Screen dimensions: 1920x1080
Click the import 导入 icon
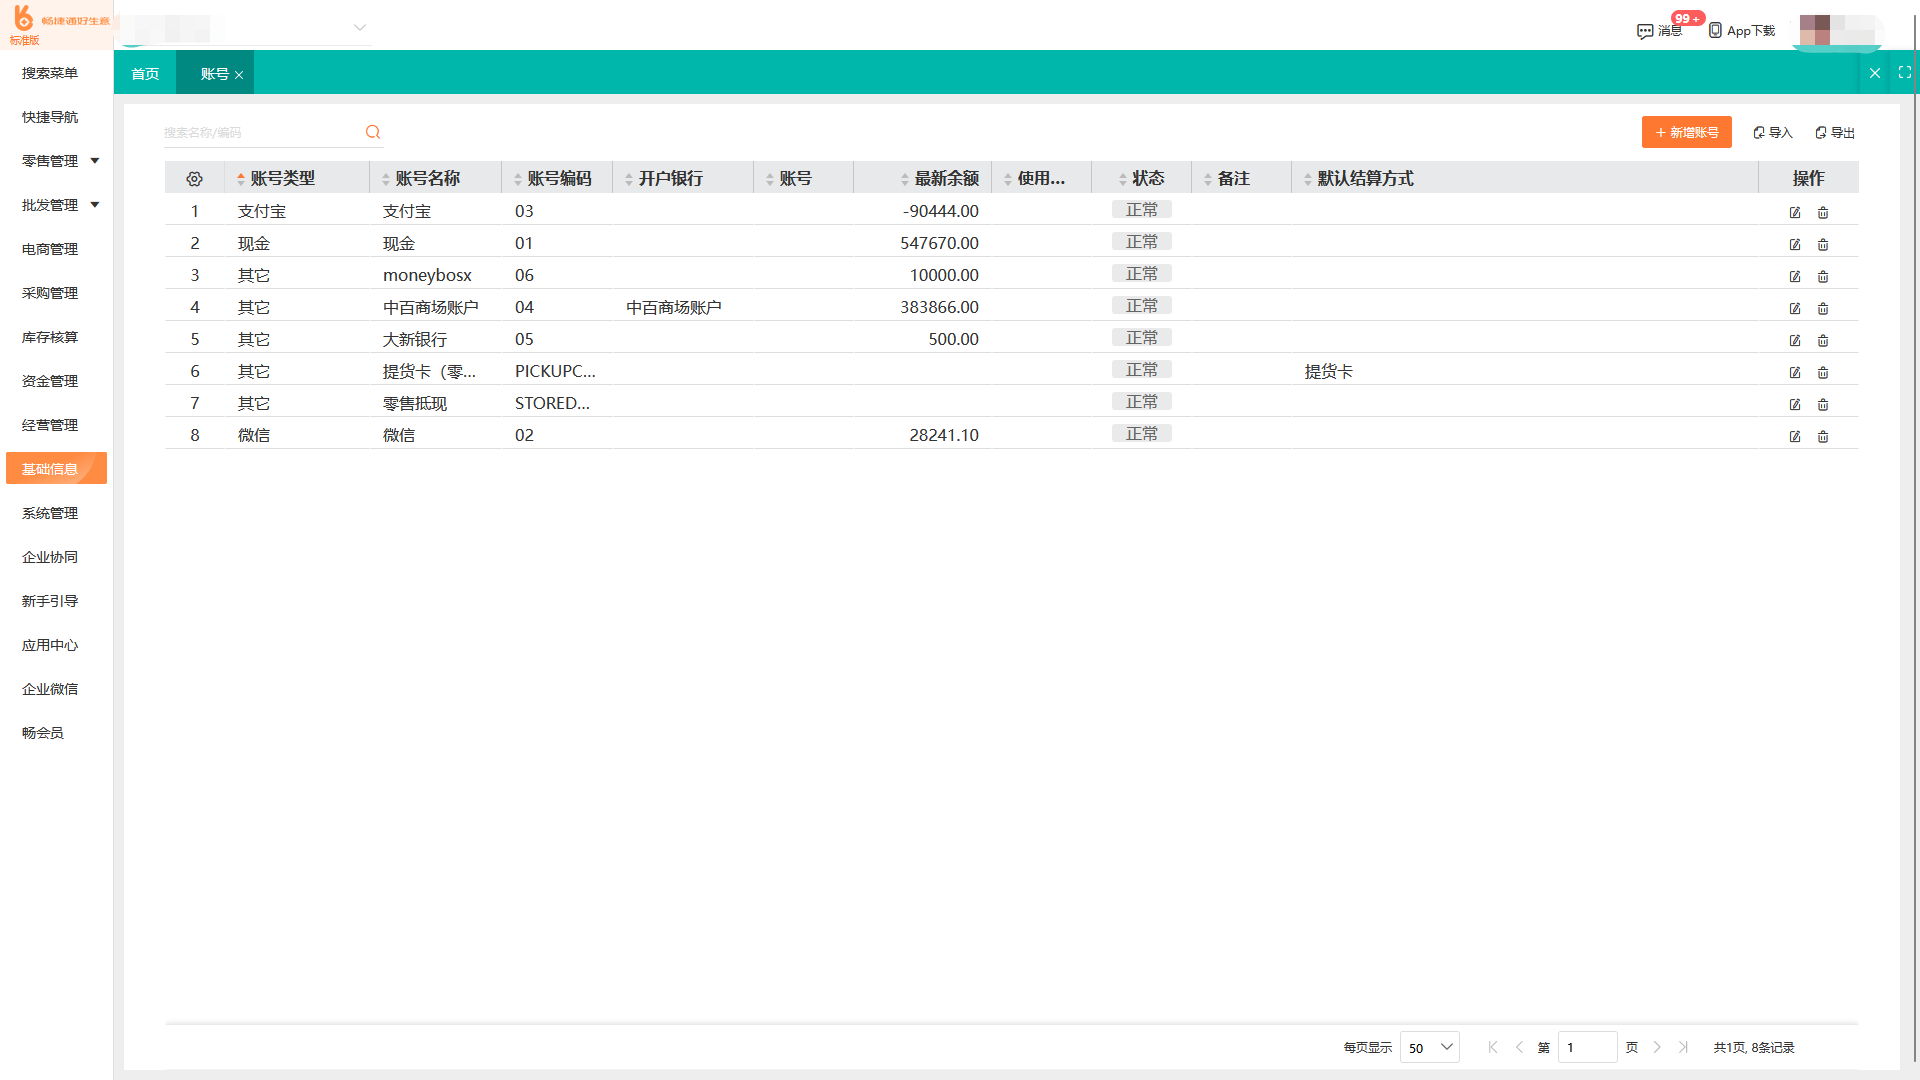1774,132
